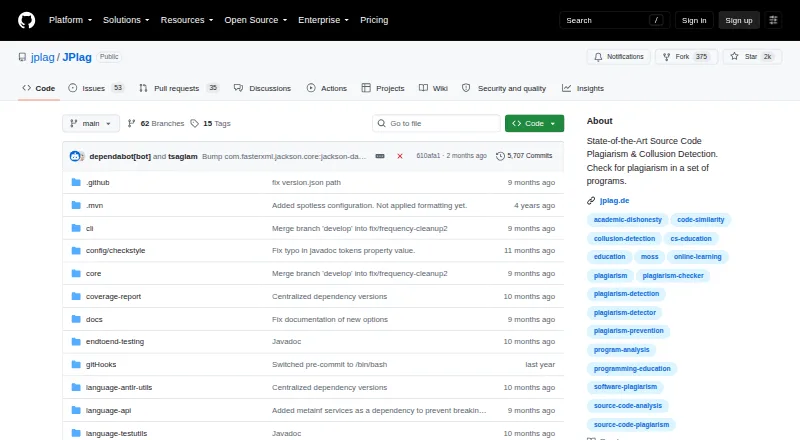Click the appearance settings icon in header
This screenshot has height=440, width=800.
point(773,20)
